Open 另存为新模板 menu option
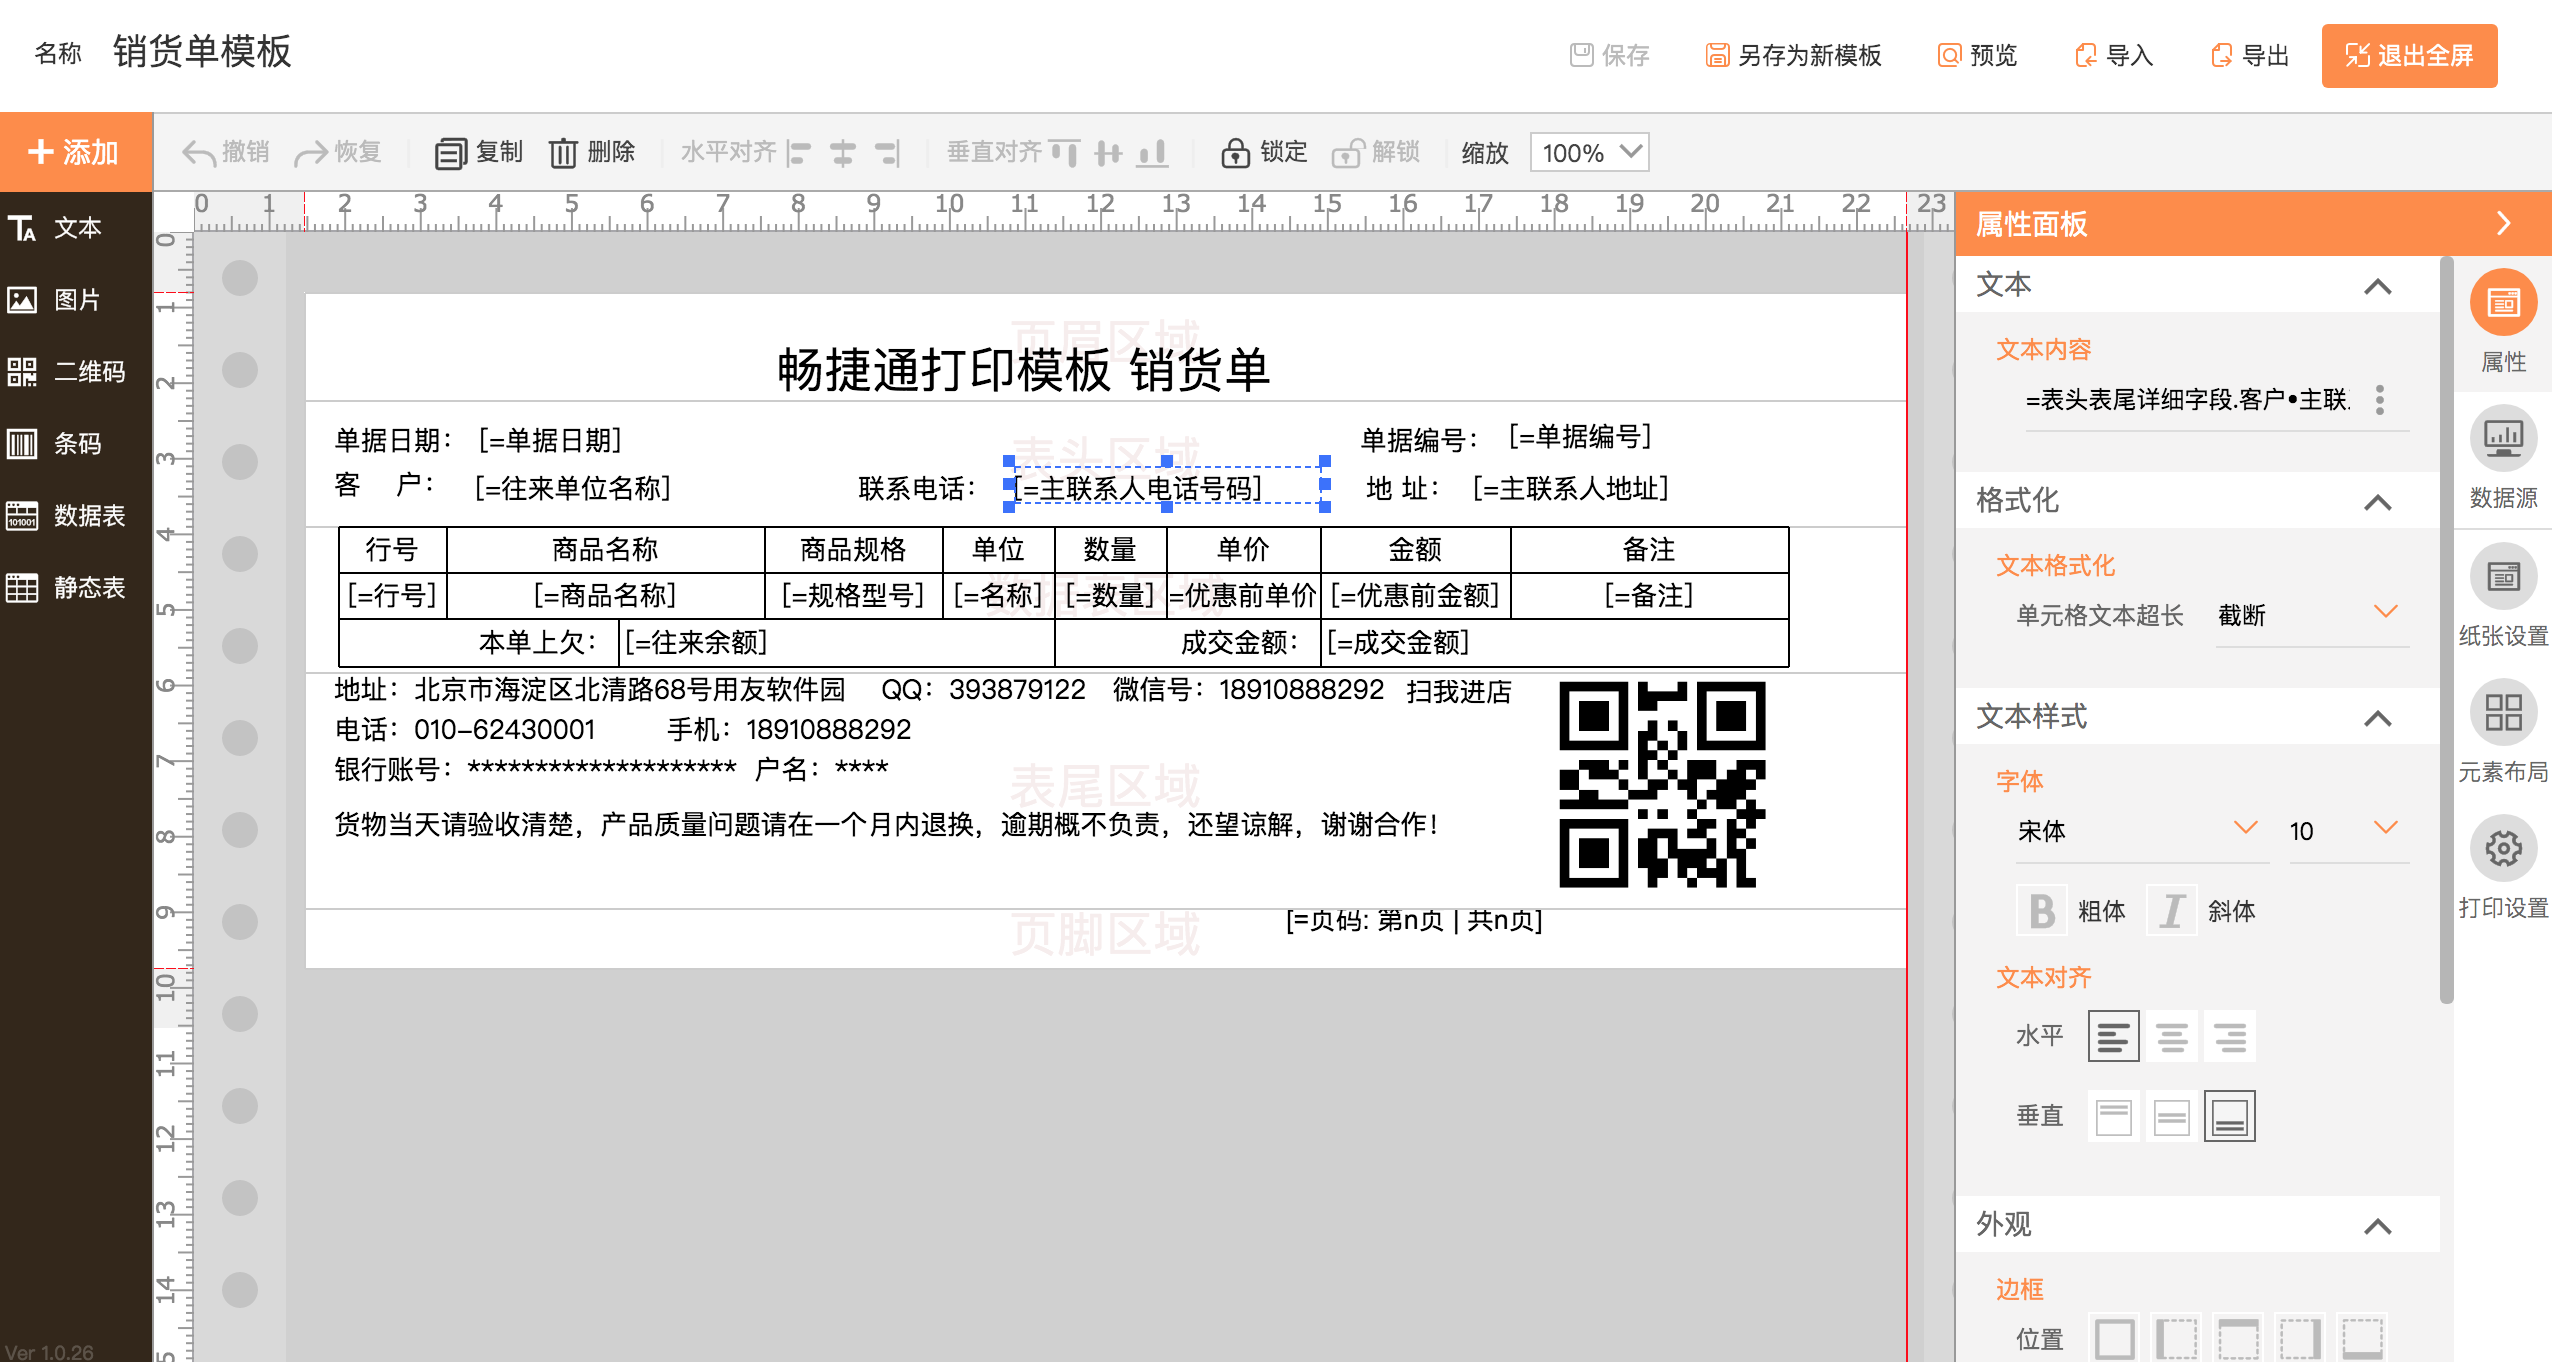 tap(1794, 52)
